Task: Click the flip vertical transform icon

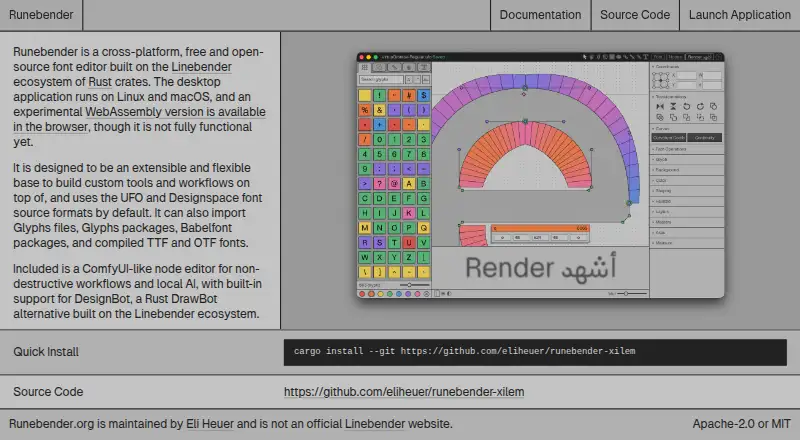Action: point(673,106)
